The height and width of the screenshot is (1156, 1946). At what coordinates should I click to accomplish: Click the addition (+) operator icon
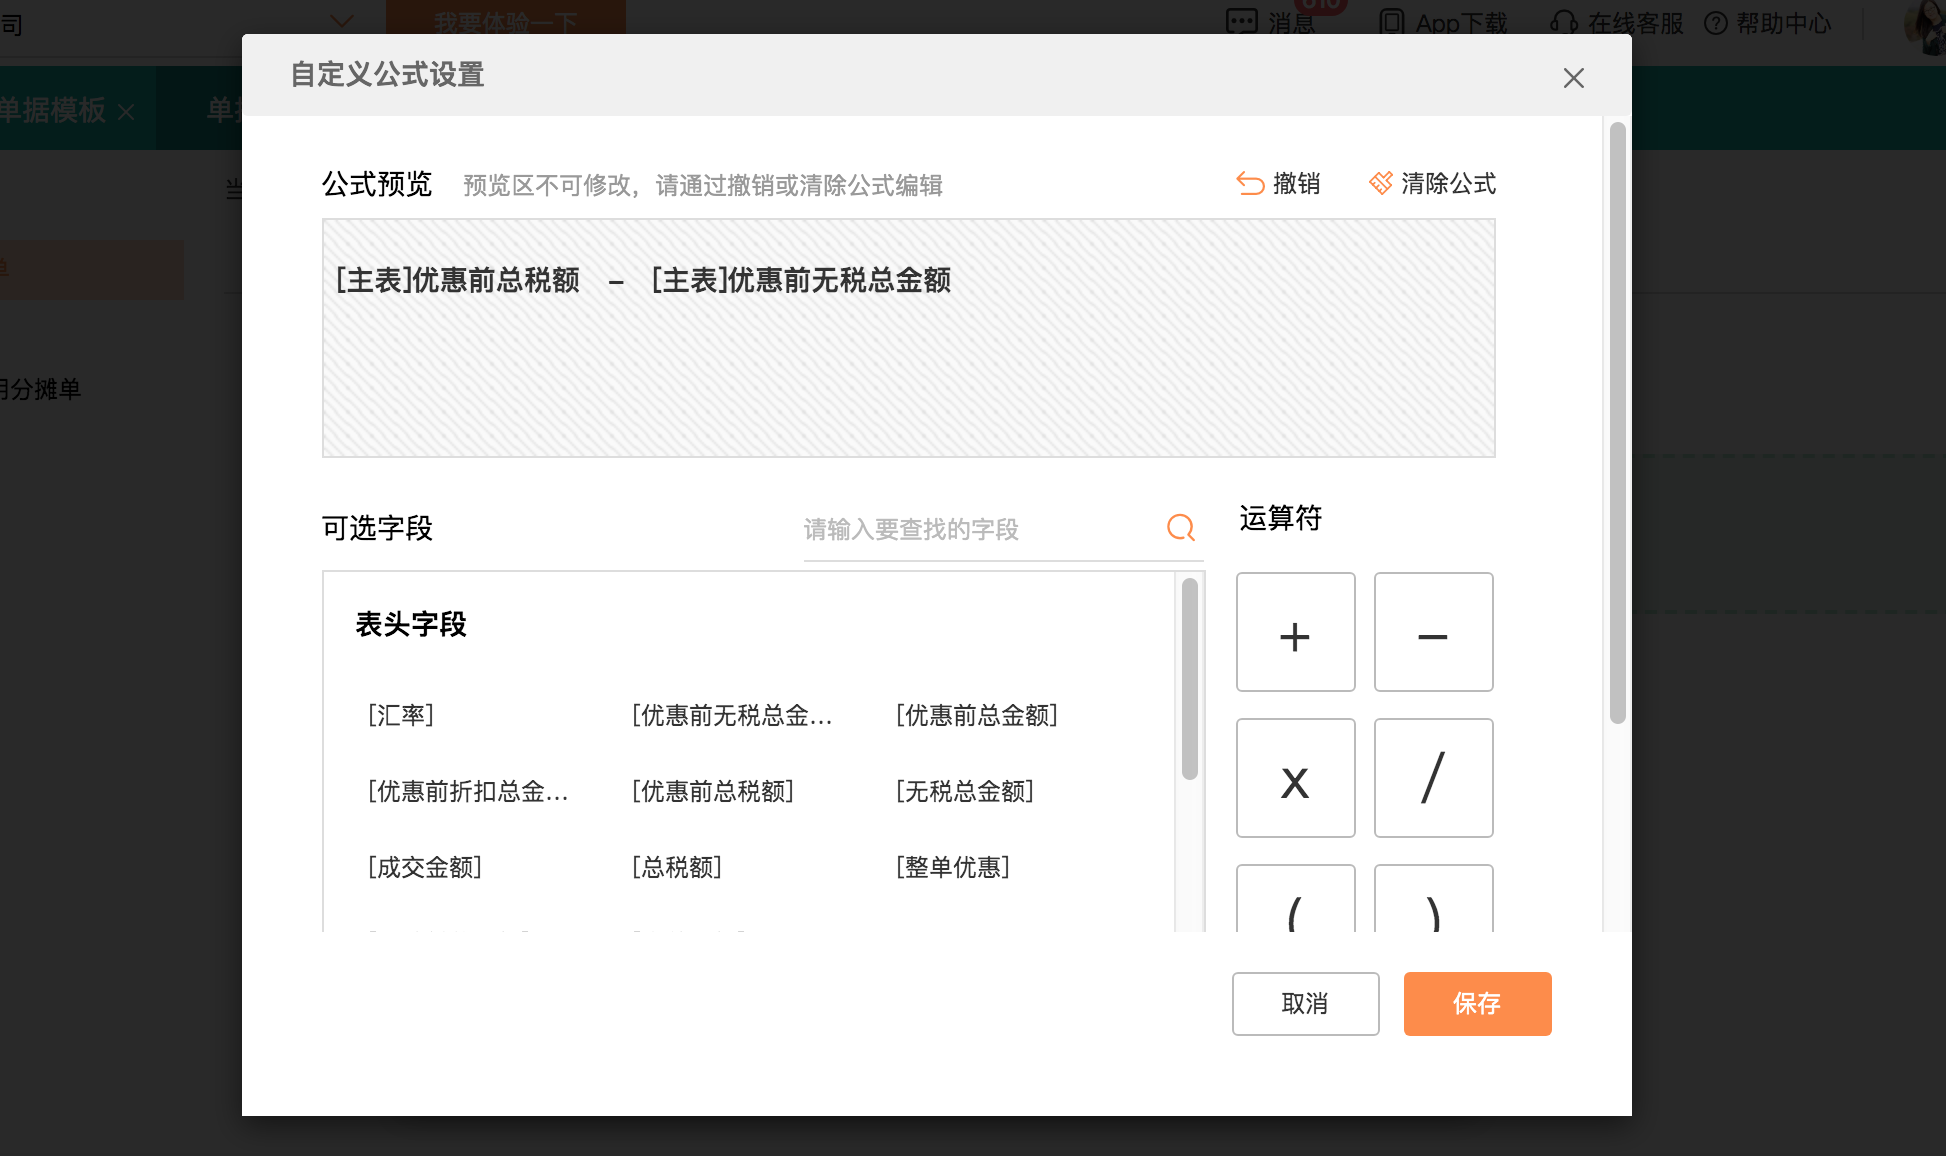(1294, 632)
